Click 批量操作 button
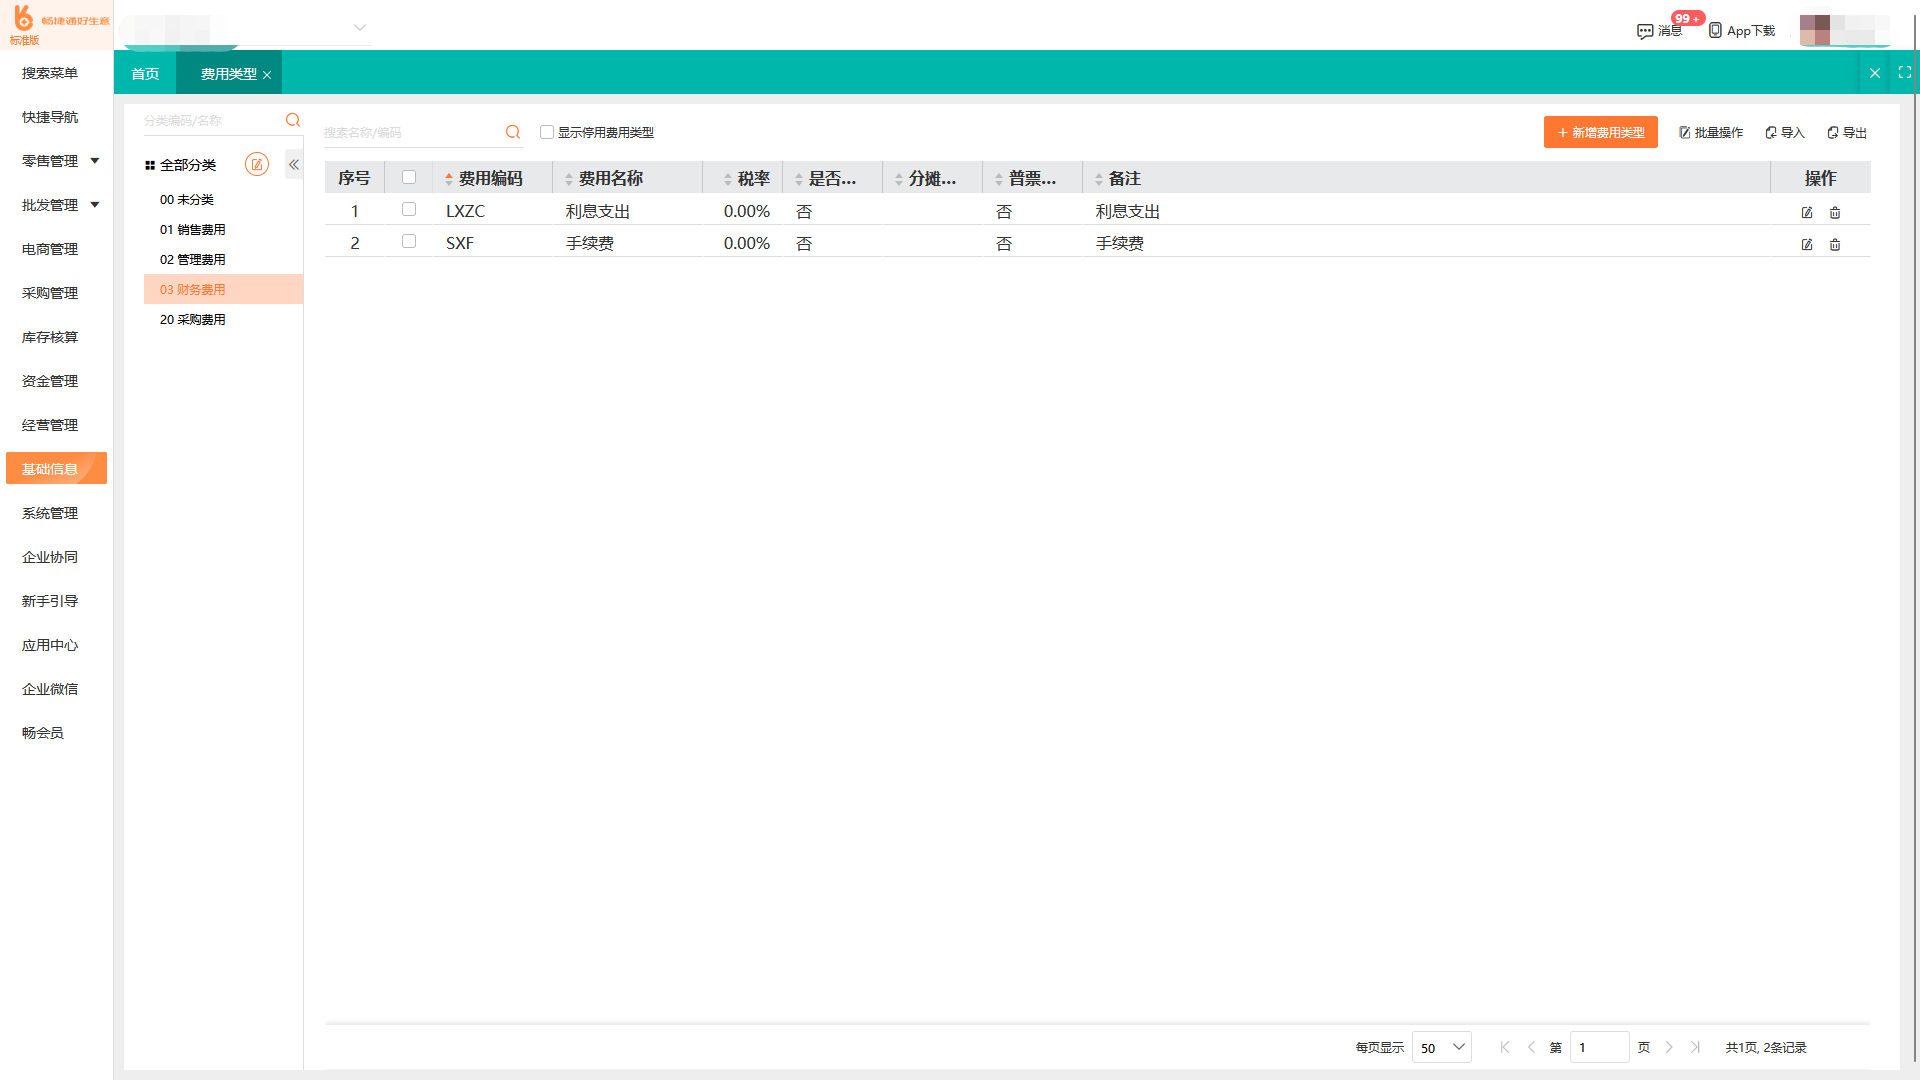This screenshot has width=1920, height=1080. (1712, 132)
